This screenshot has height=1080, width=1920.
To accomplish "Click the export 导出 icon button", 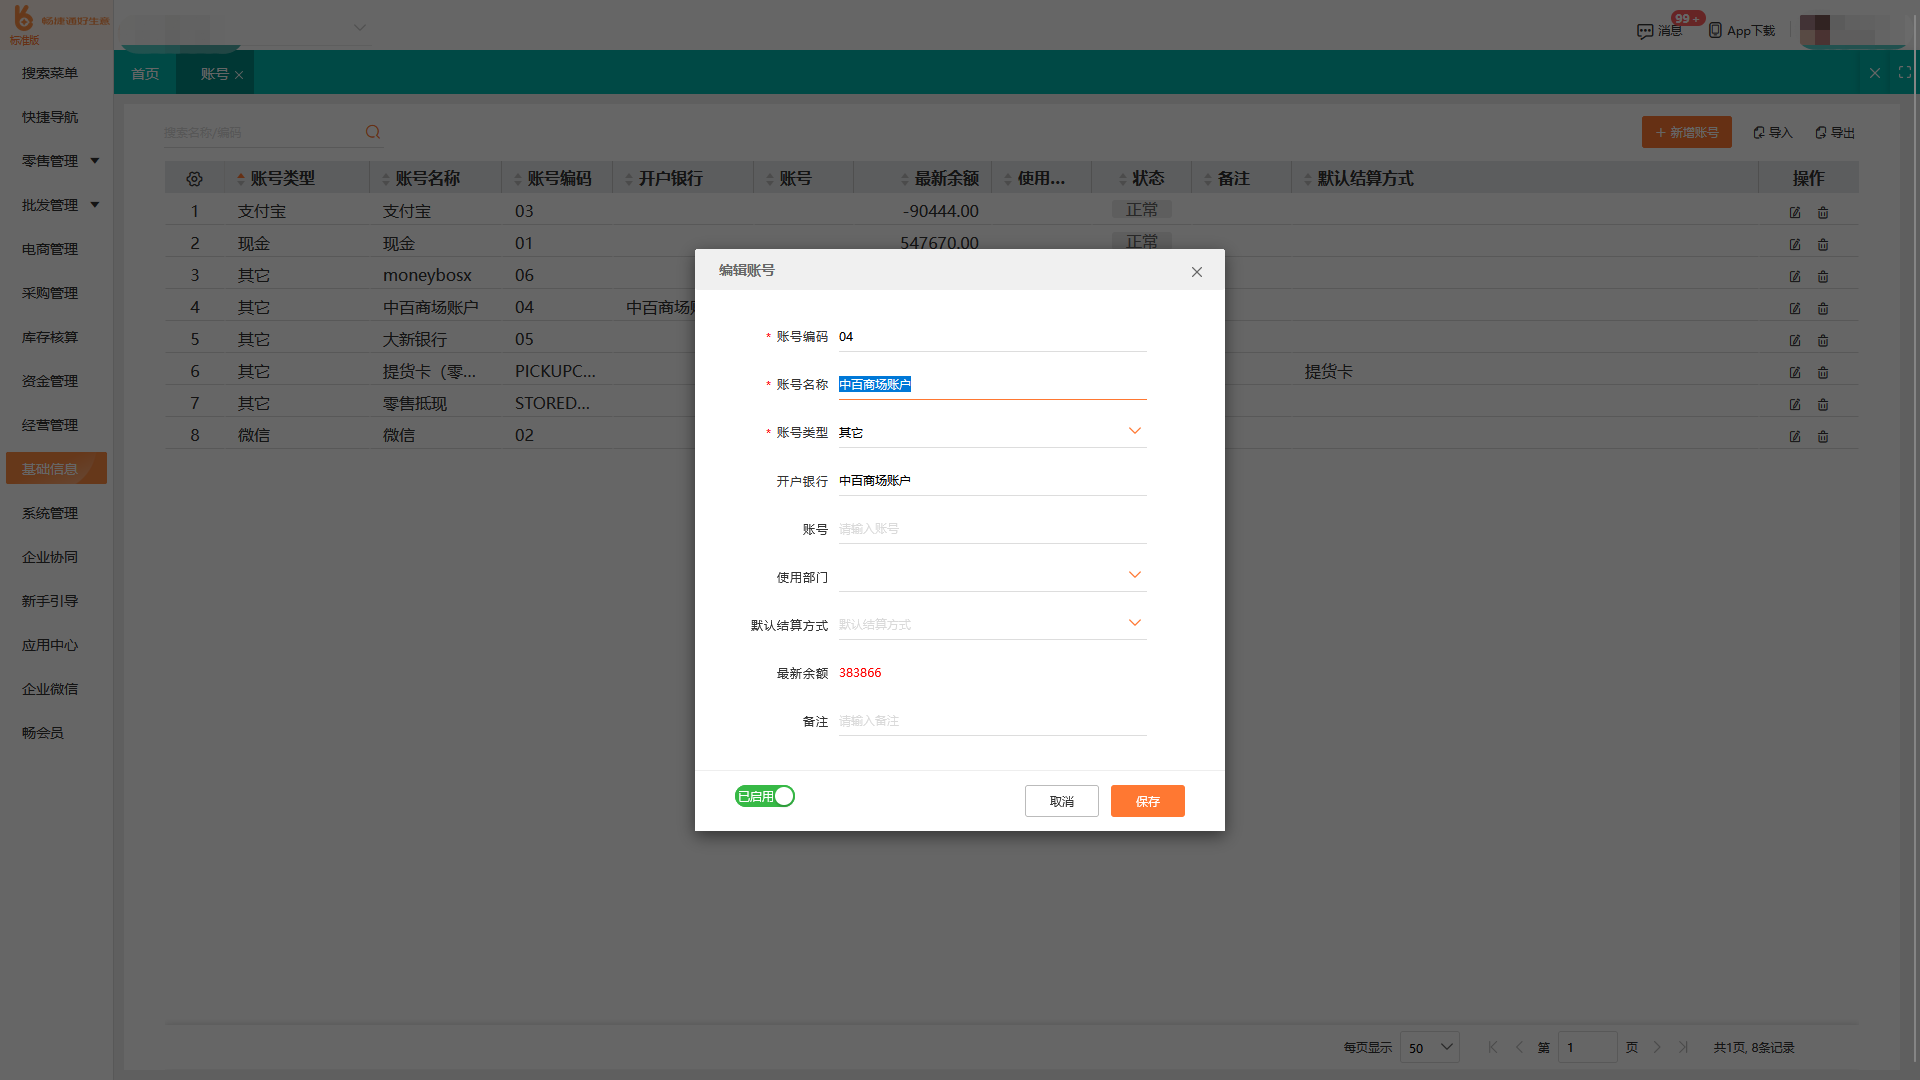I will coord(1834,132).
